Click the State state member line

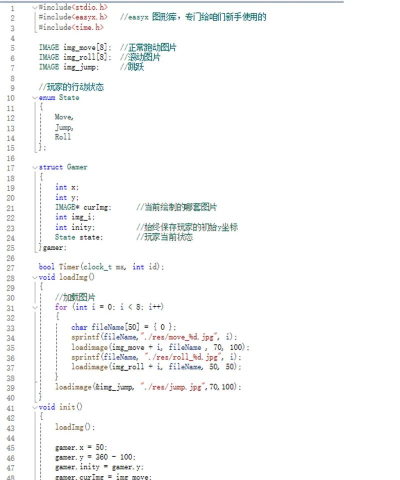[x=79, y=237]
